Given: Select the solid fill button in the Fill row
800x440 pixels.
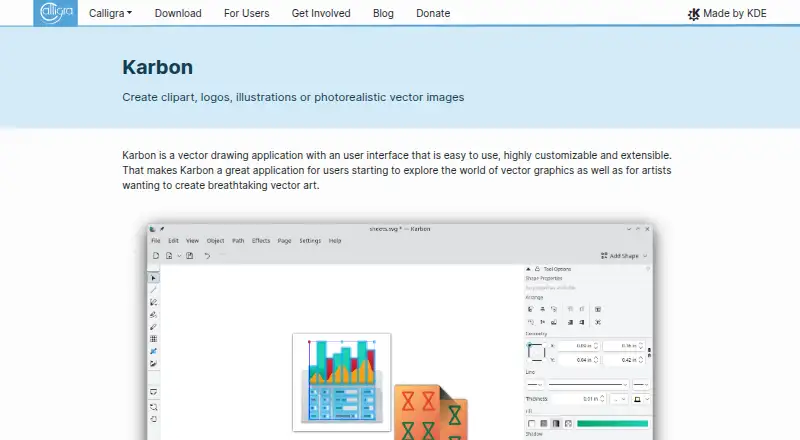Looking at the screenshot, I should [544, 424].
